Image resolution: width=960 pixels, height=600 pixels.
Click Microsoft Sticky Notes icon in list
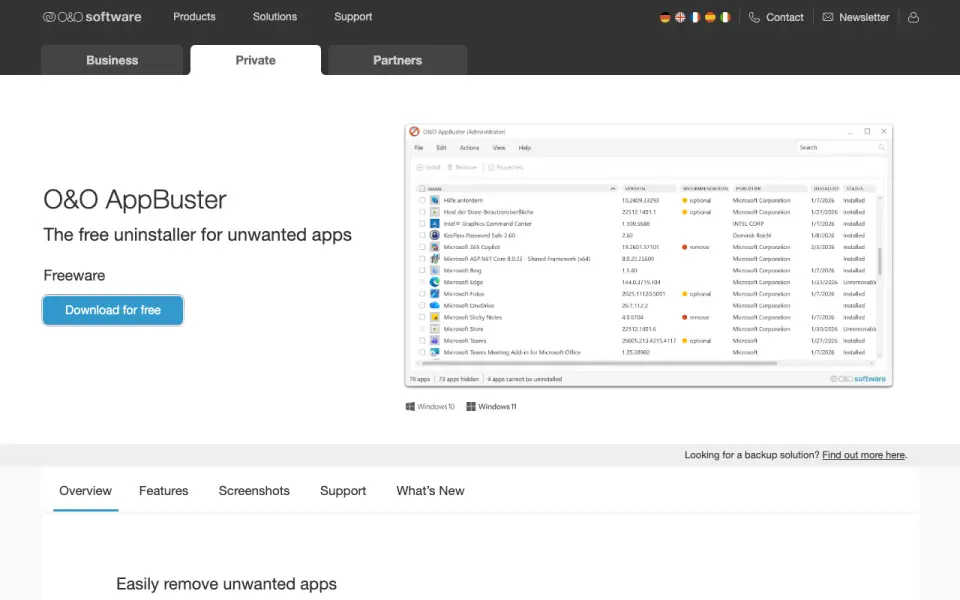coord(435,317)
